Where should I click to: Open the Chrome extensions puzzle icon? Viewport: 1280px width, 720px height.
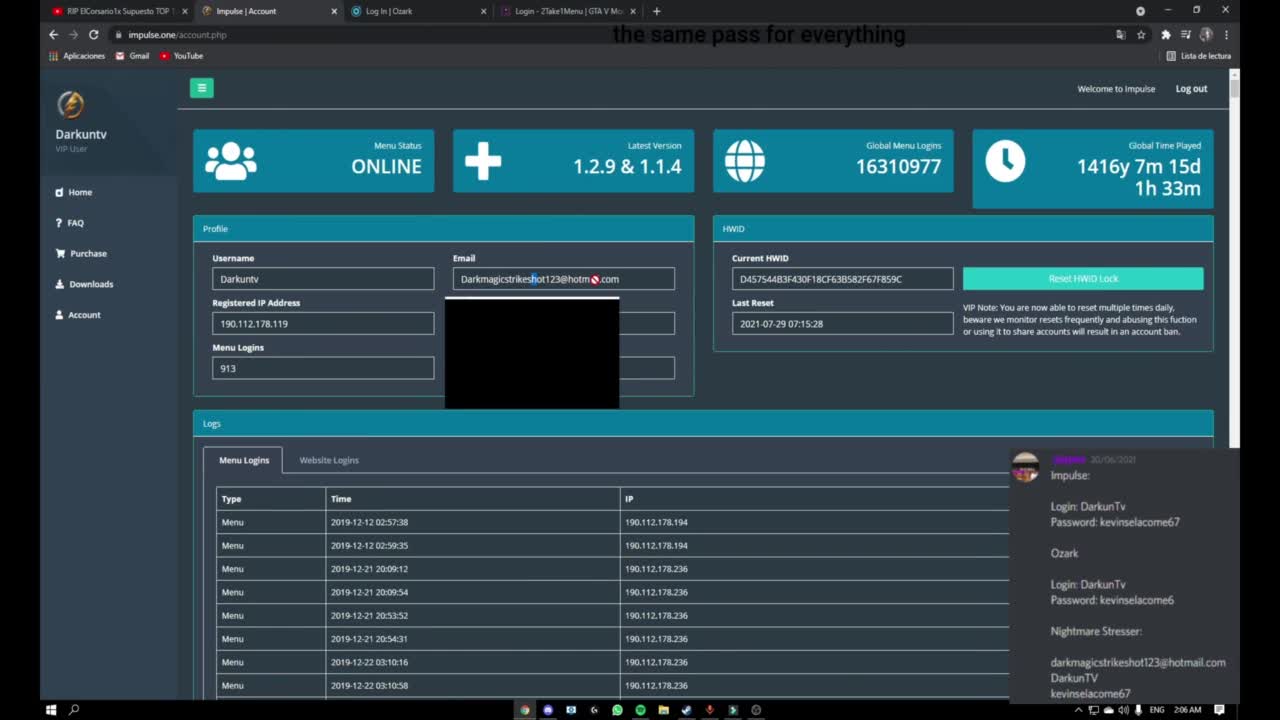pos(1166,35)
